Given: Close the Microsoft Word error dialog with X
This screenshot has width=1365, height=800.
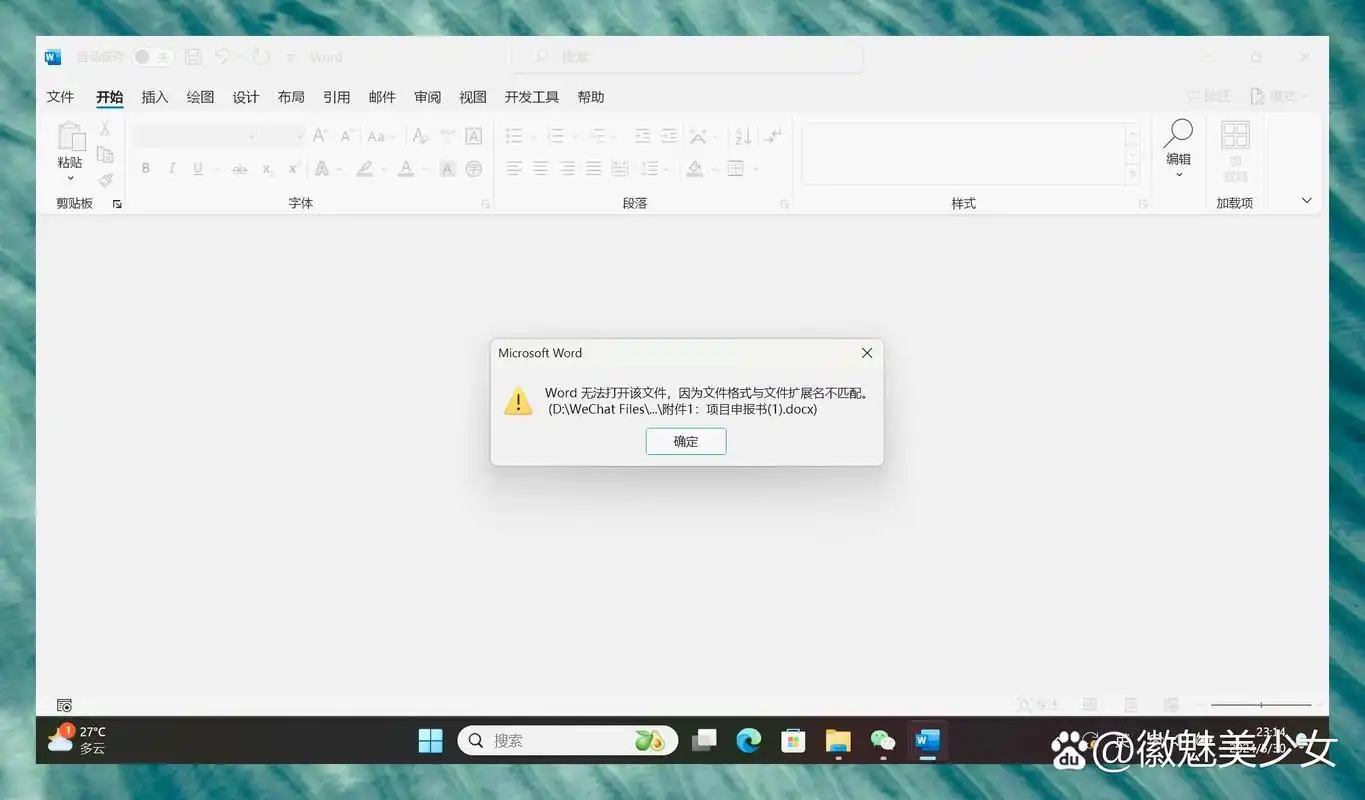Looking at the screenshot, I should pyautogui.click(x=866, y=353).
